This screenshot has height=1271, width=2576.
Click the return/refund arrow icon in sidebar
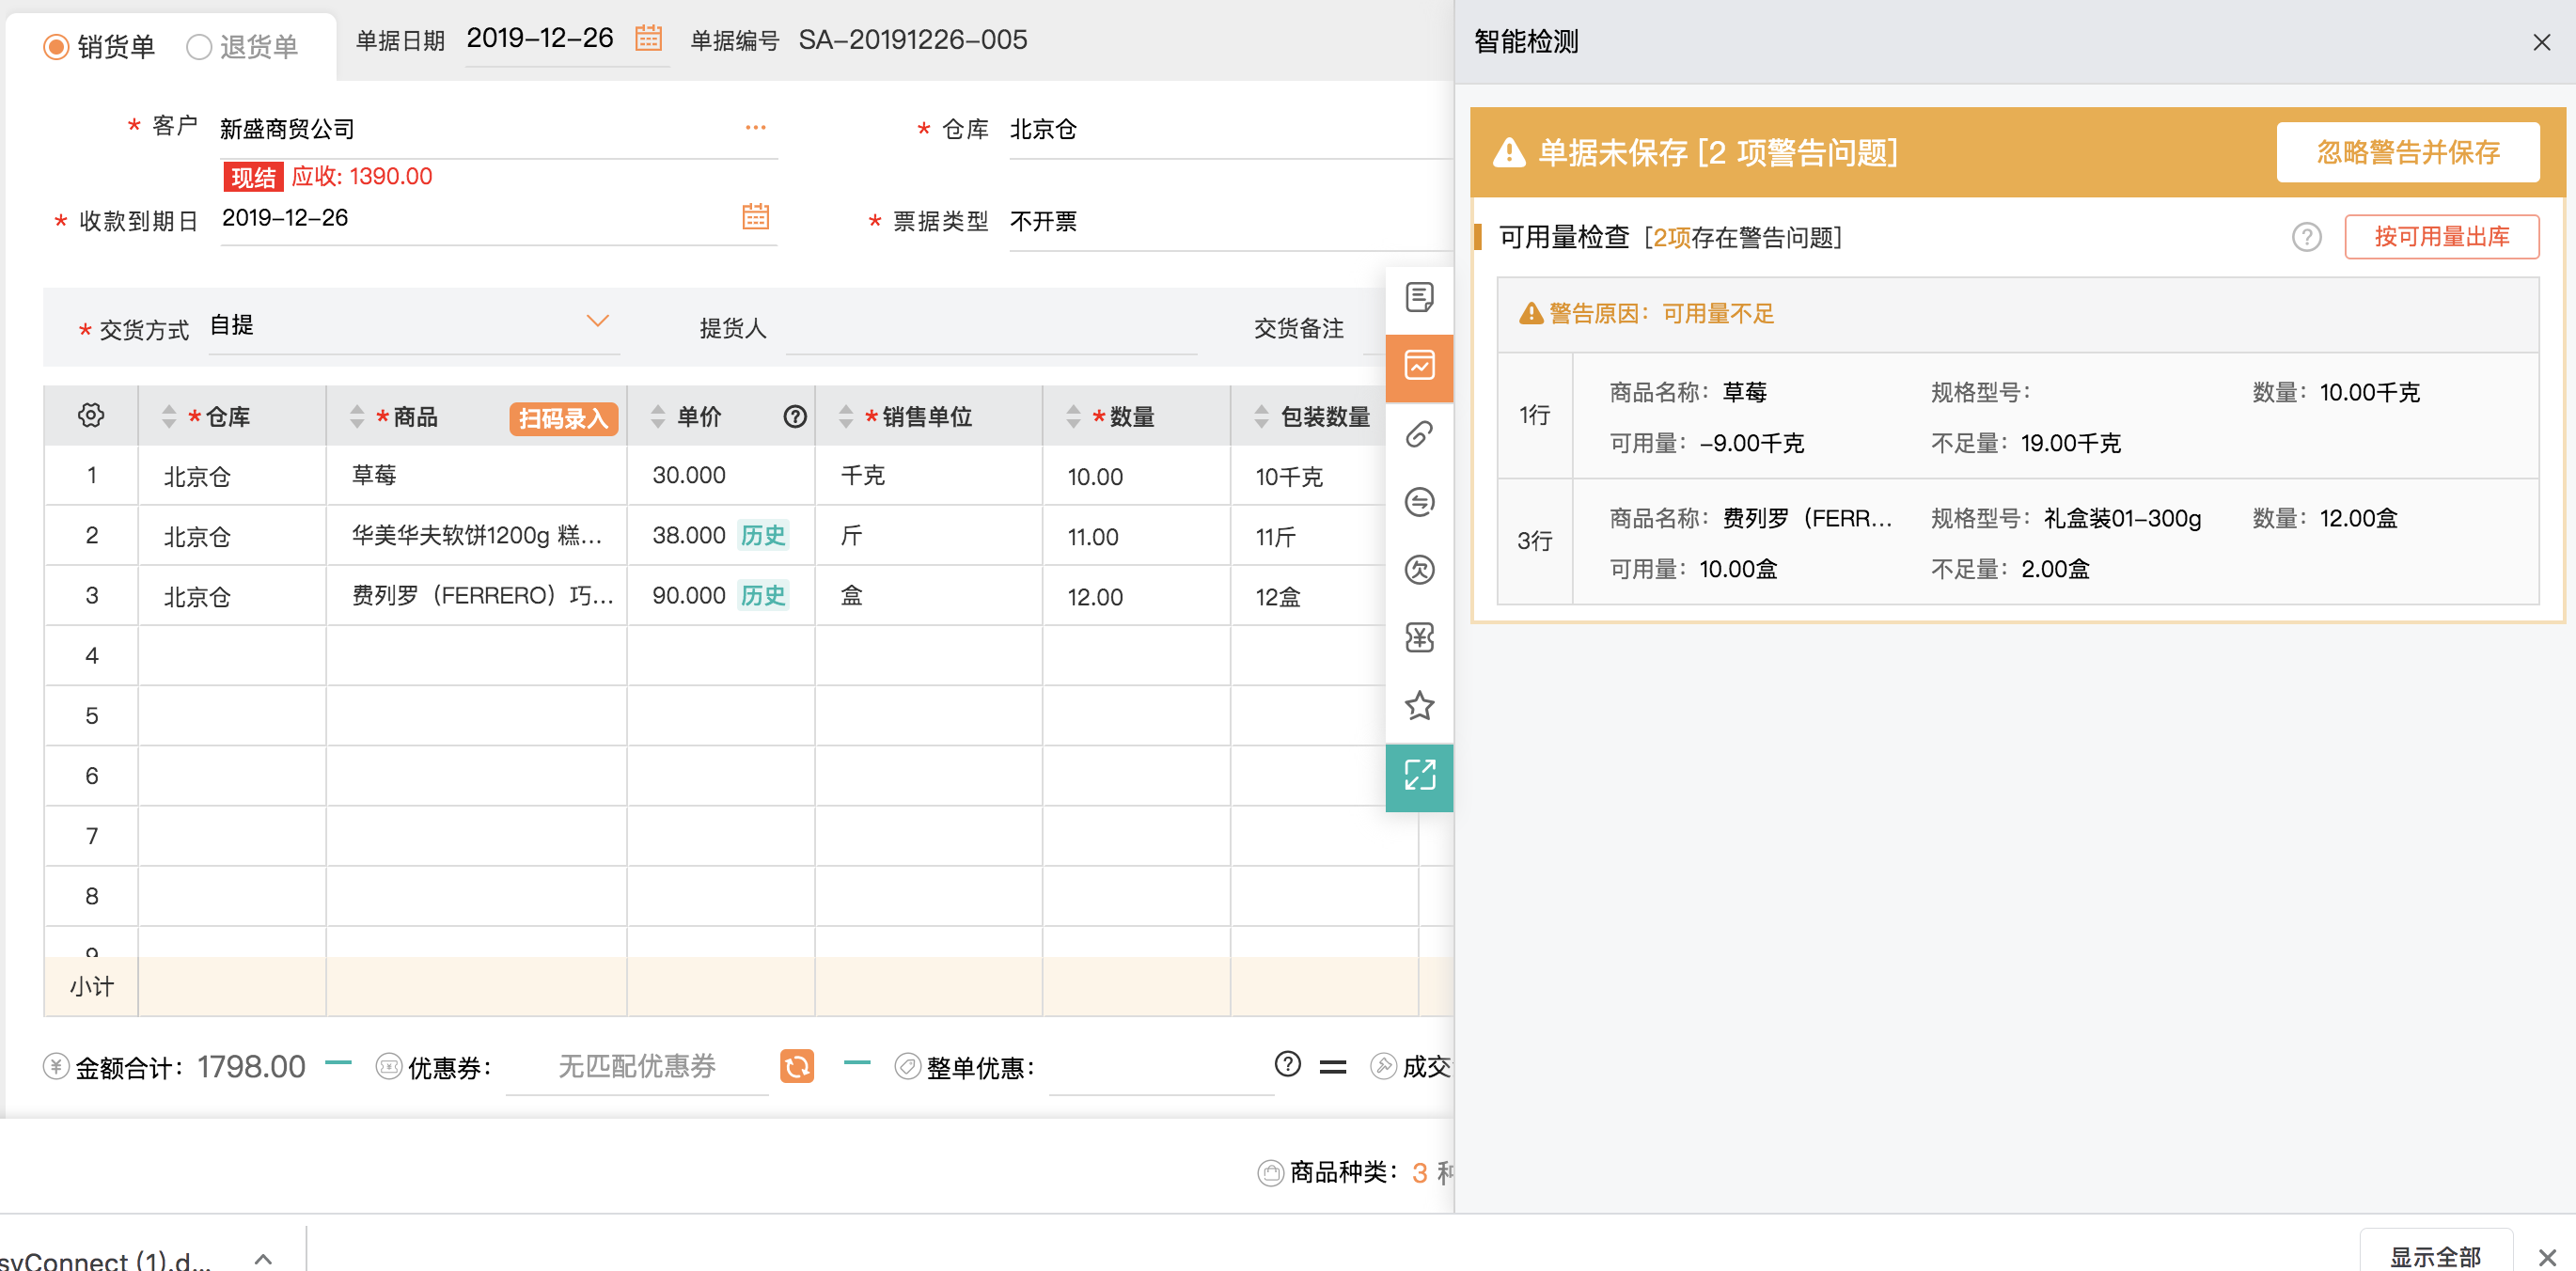point(1418,501)
